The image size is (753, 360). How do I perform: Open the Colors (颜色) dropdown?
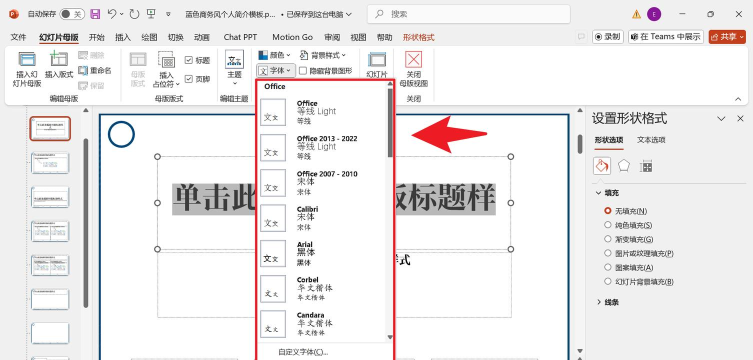[274, 56]
